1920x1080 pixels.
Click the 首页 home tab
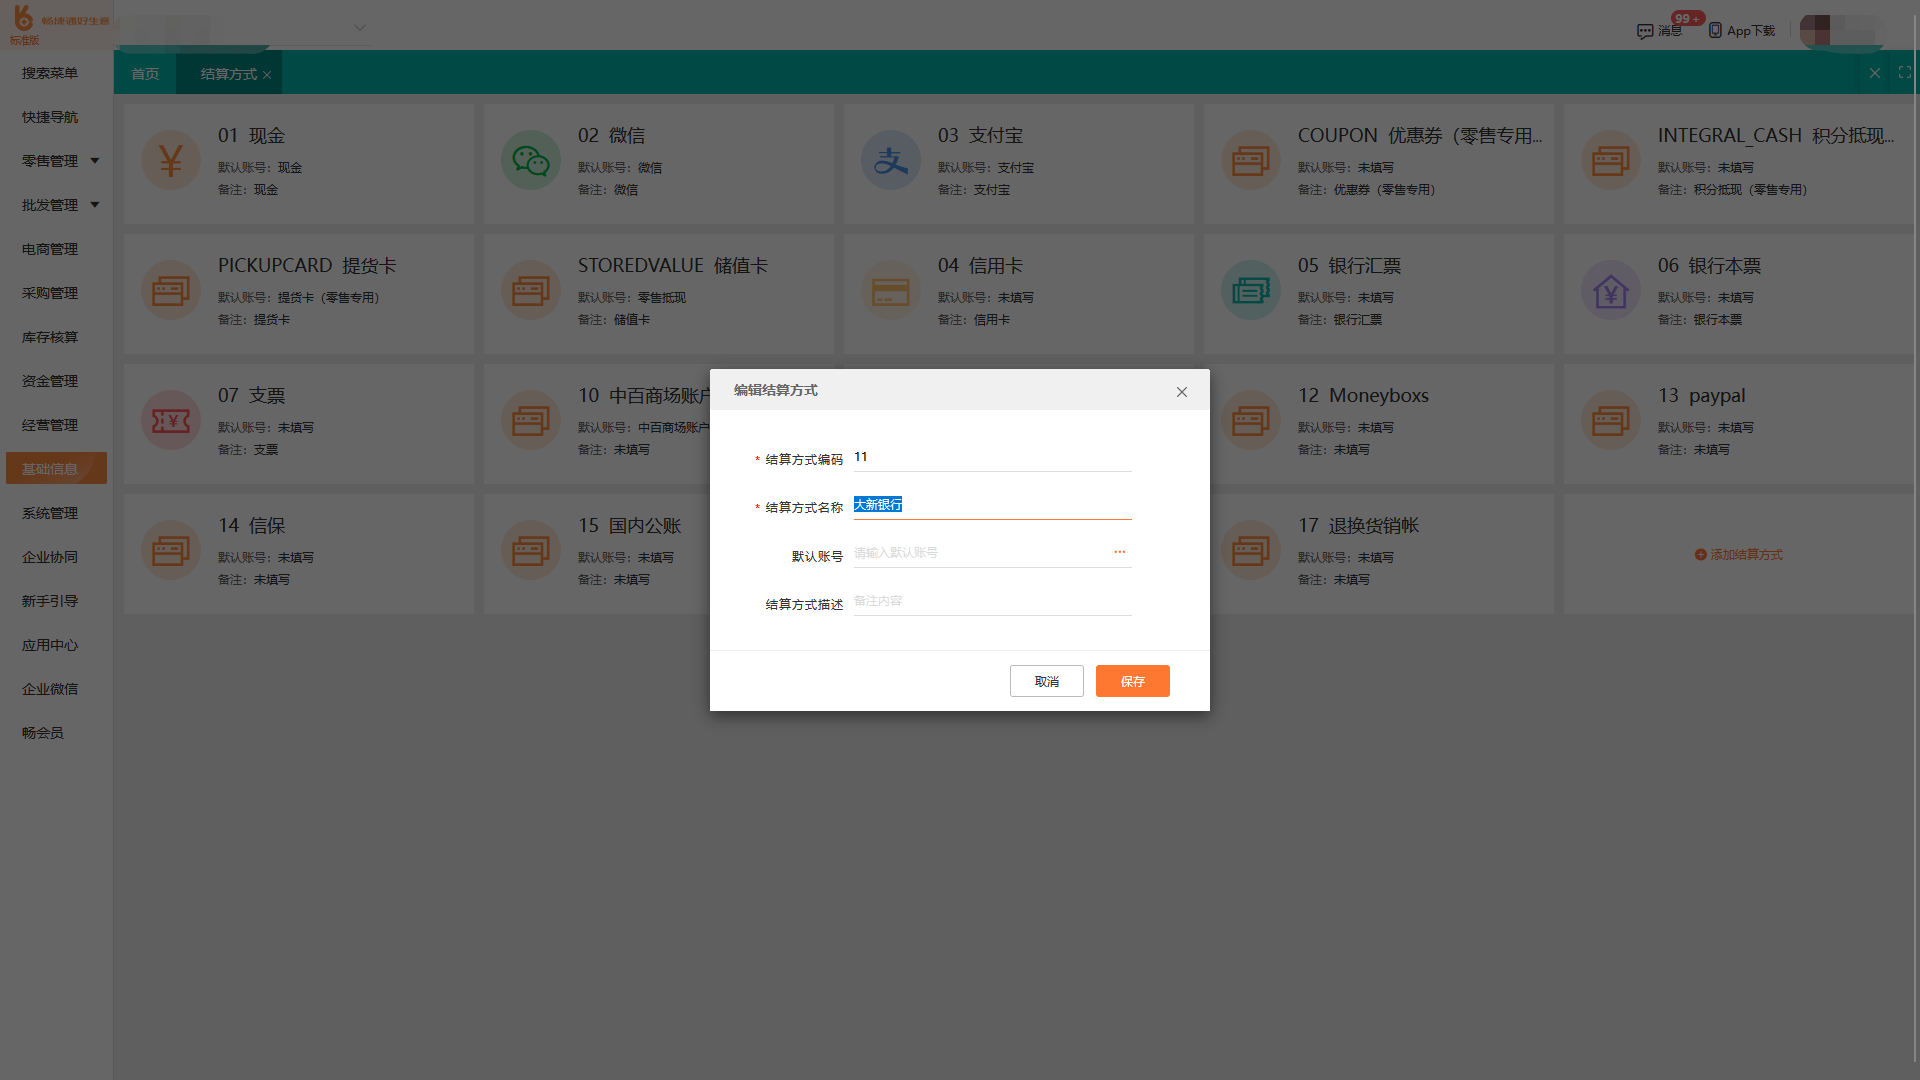coord(145,73)
